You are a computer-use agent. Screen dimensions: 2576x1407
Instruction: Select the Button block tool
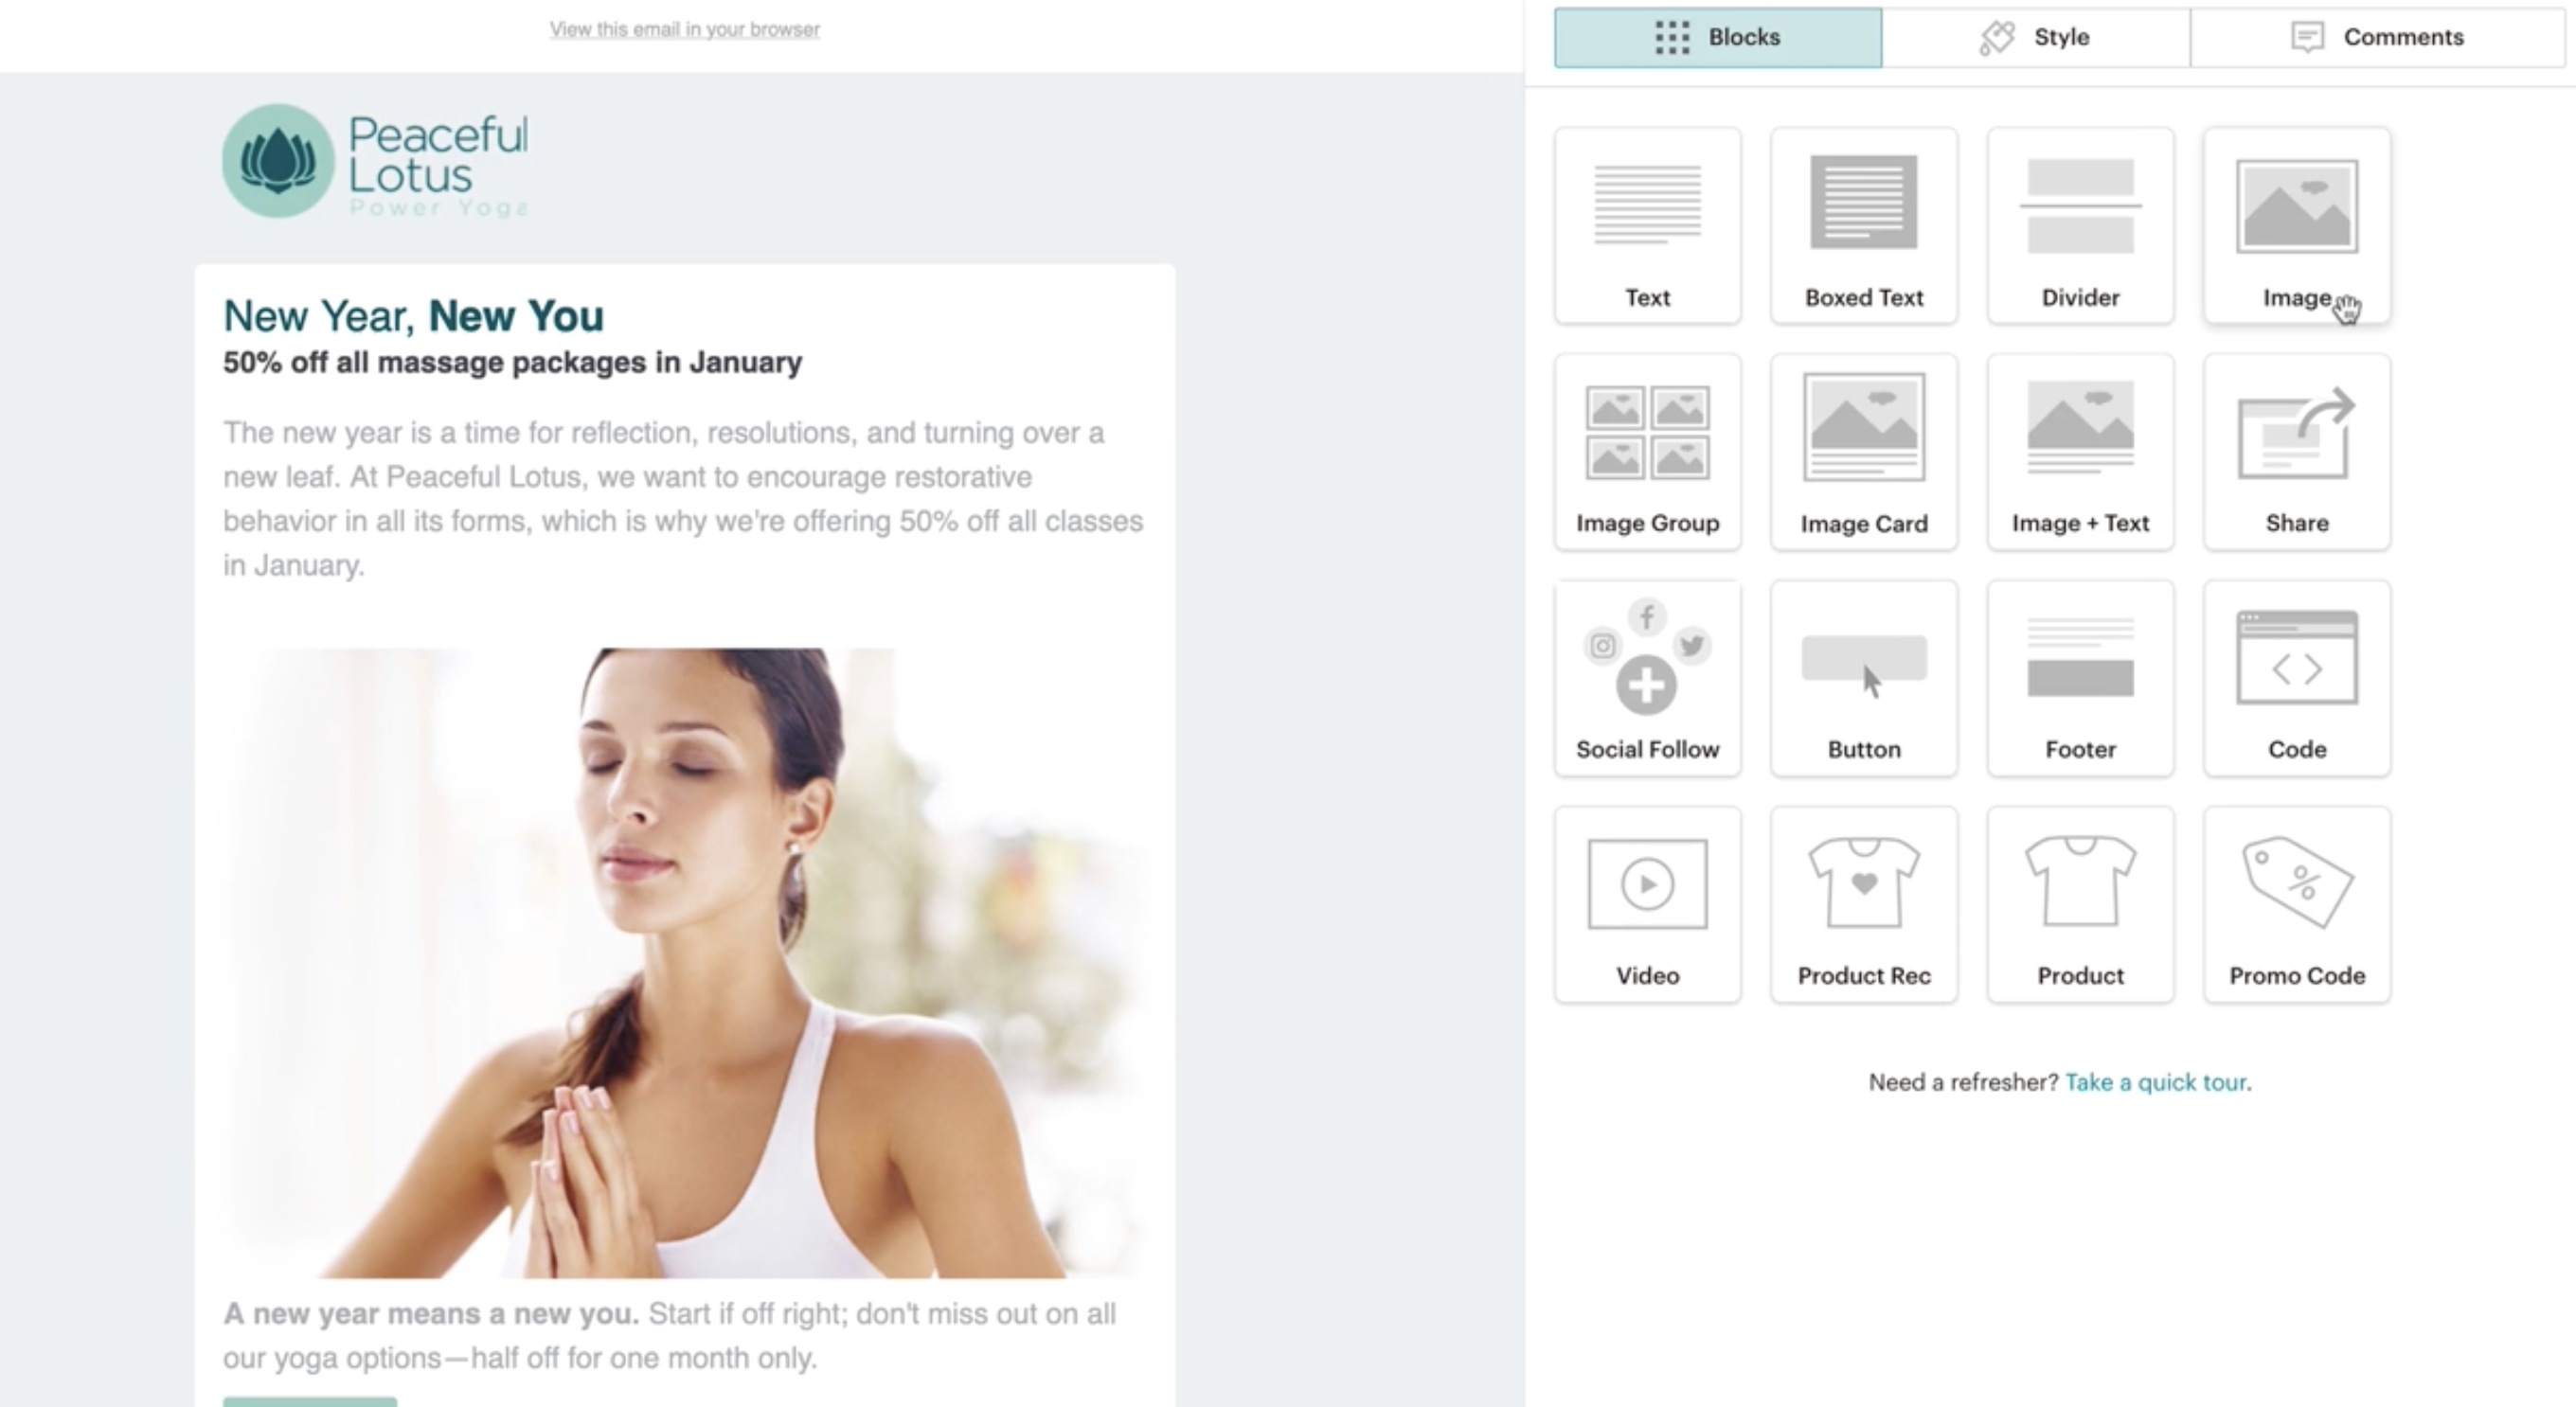point(1864,676)
